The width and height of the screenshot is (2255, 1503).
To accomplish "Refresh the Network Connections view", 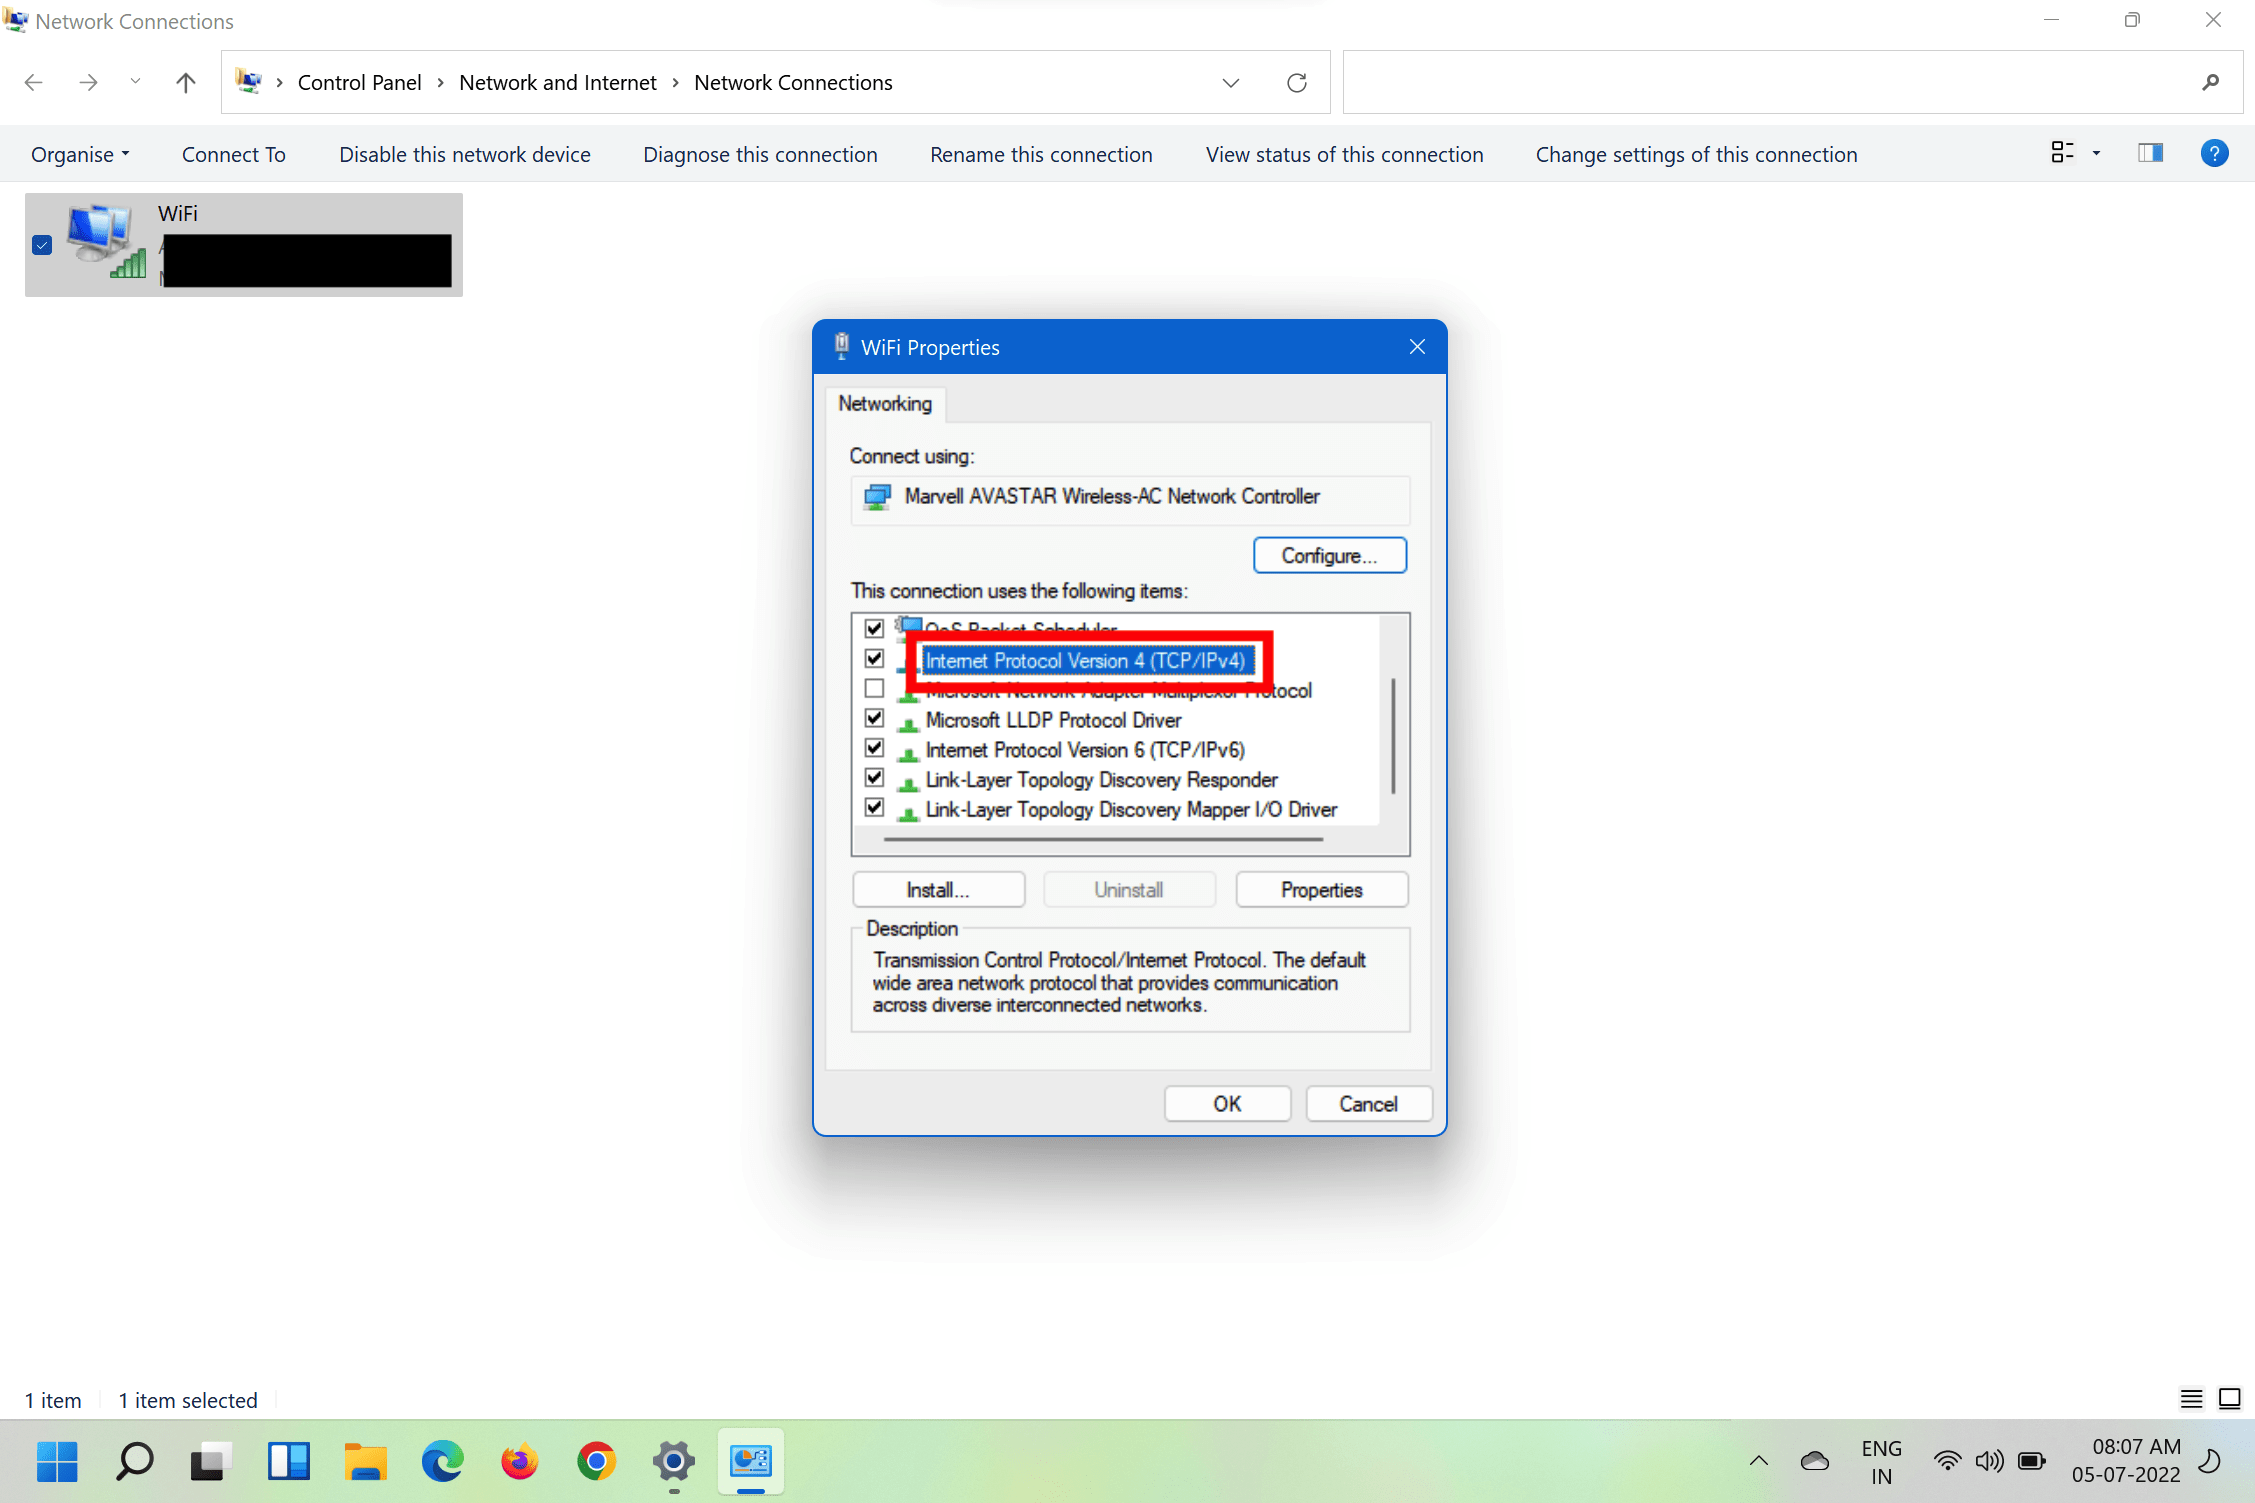I will [1297, 82].
